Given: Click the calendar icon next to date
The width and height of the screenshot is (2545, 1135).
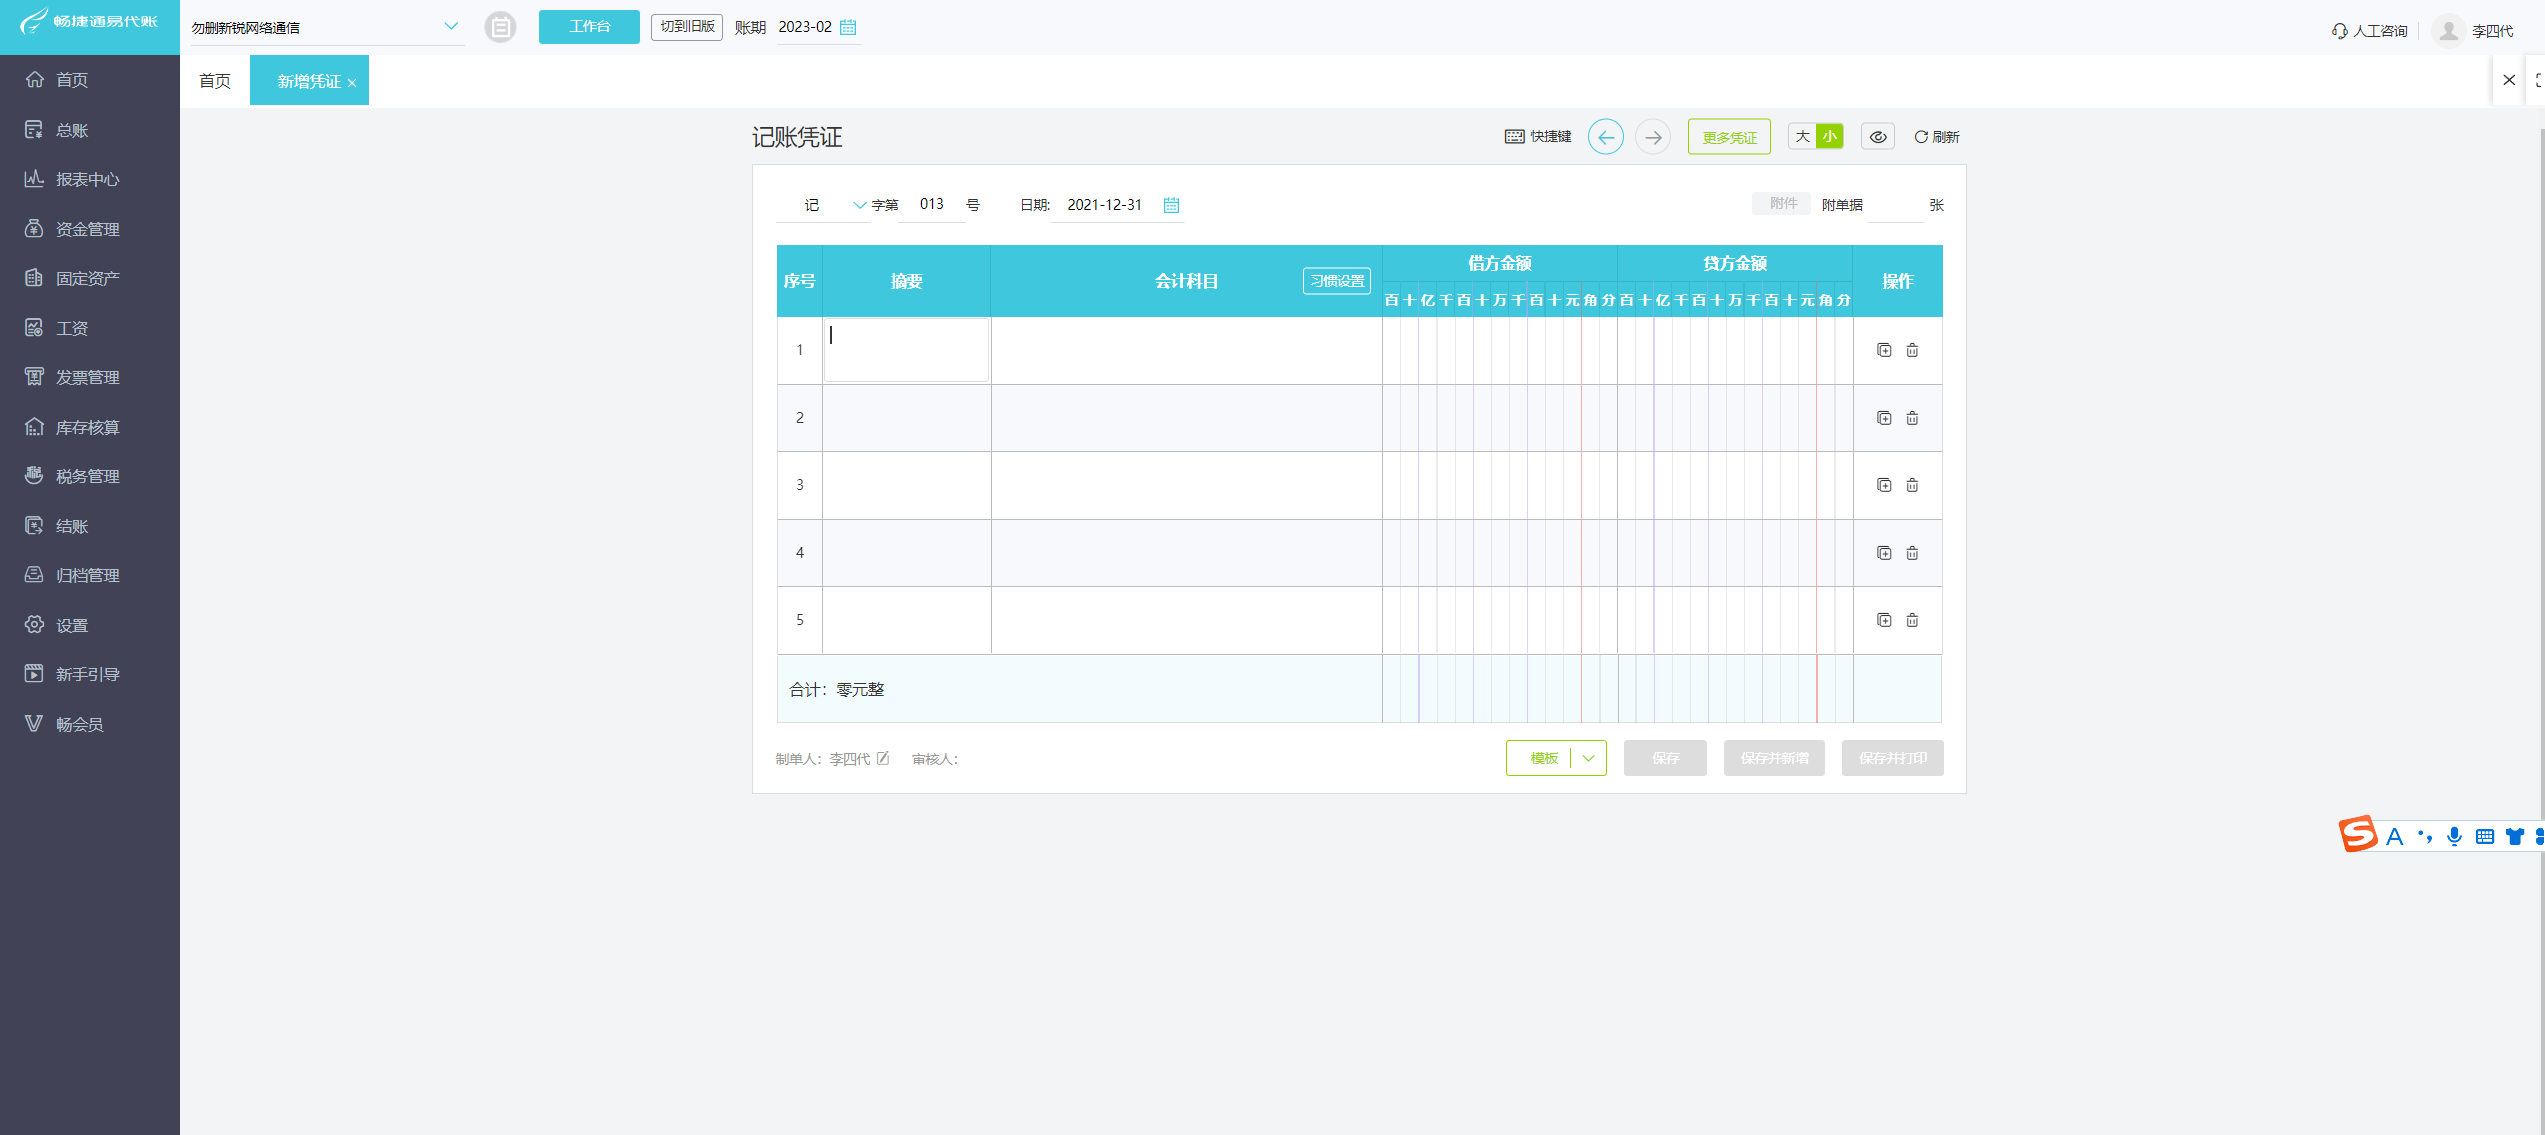Looking at the screenshot, I should [x=1172, y=205].
